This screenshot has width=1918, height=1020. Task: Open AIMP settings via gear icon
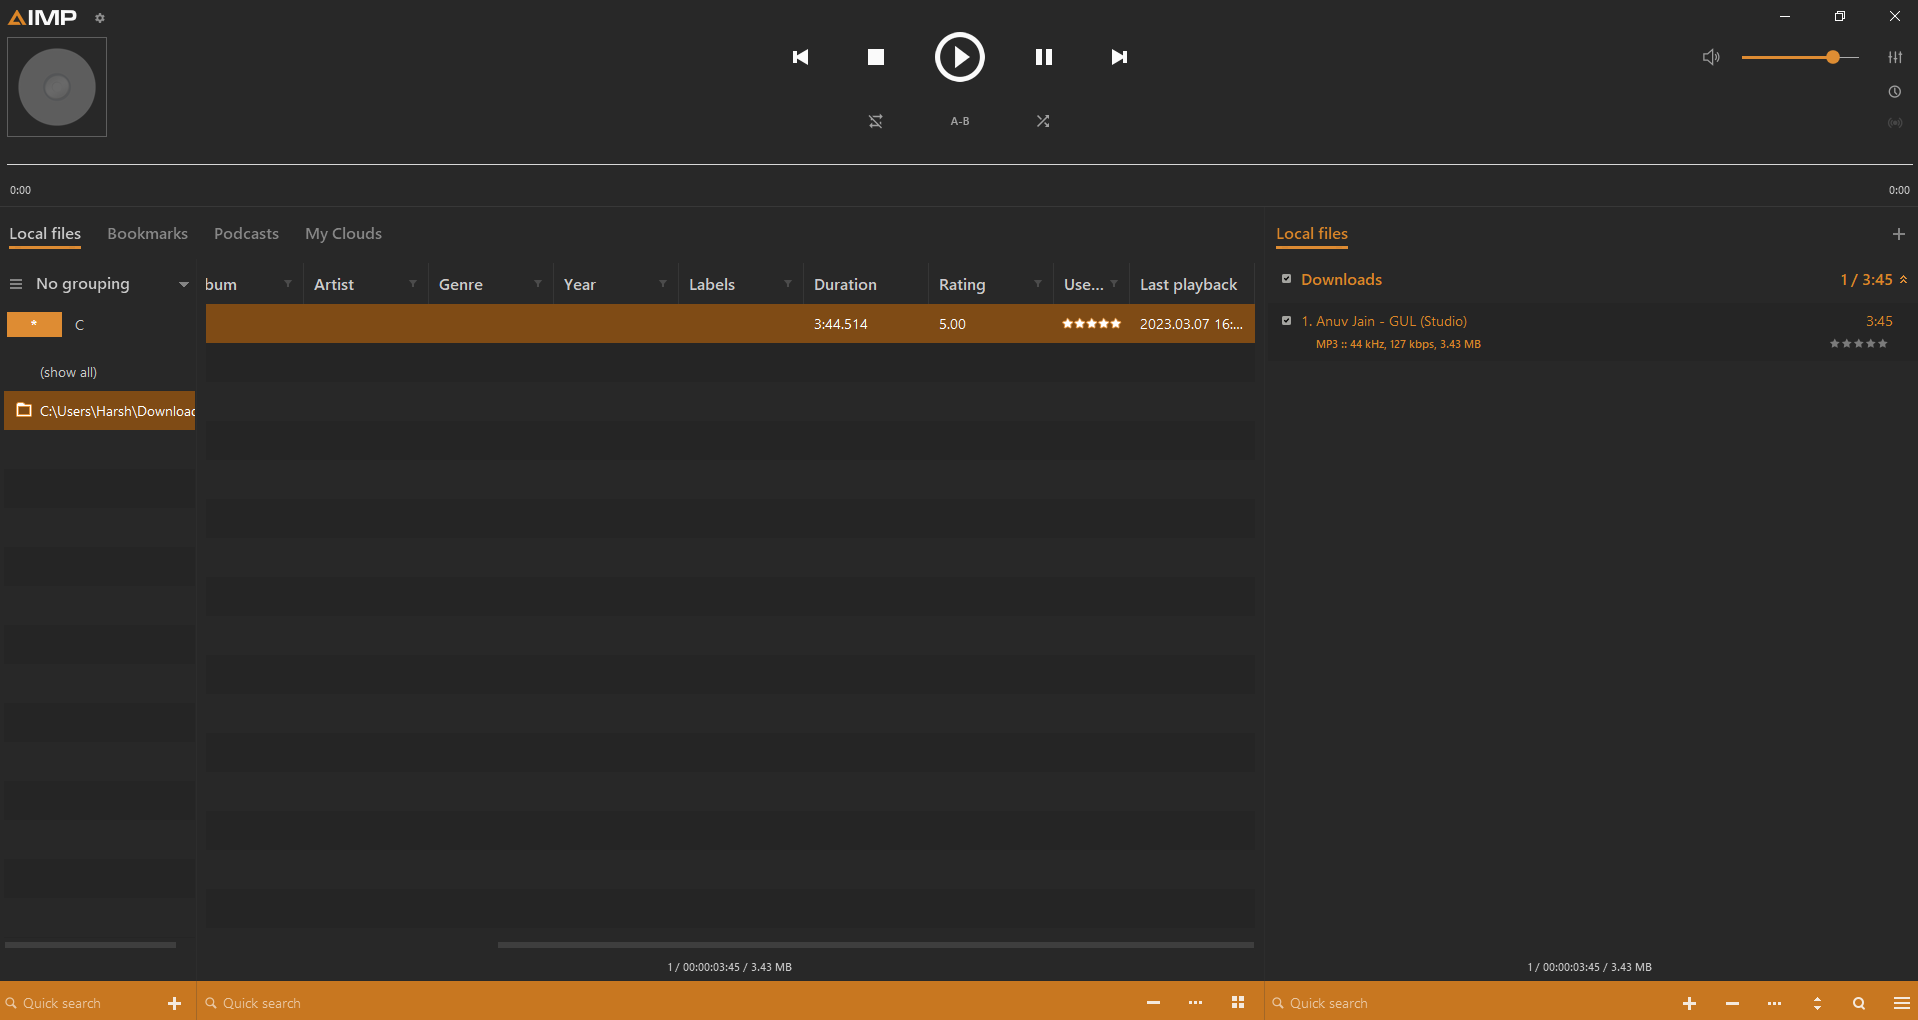[x=99, y=17]
